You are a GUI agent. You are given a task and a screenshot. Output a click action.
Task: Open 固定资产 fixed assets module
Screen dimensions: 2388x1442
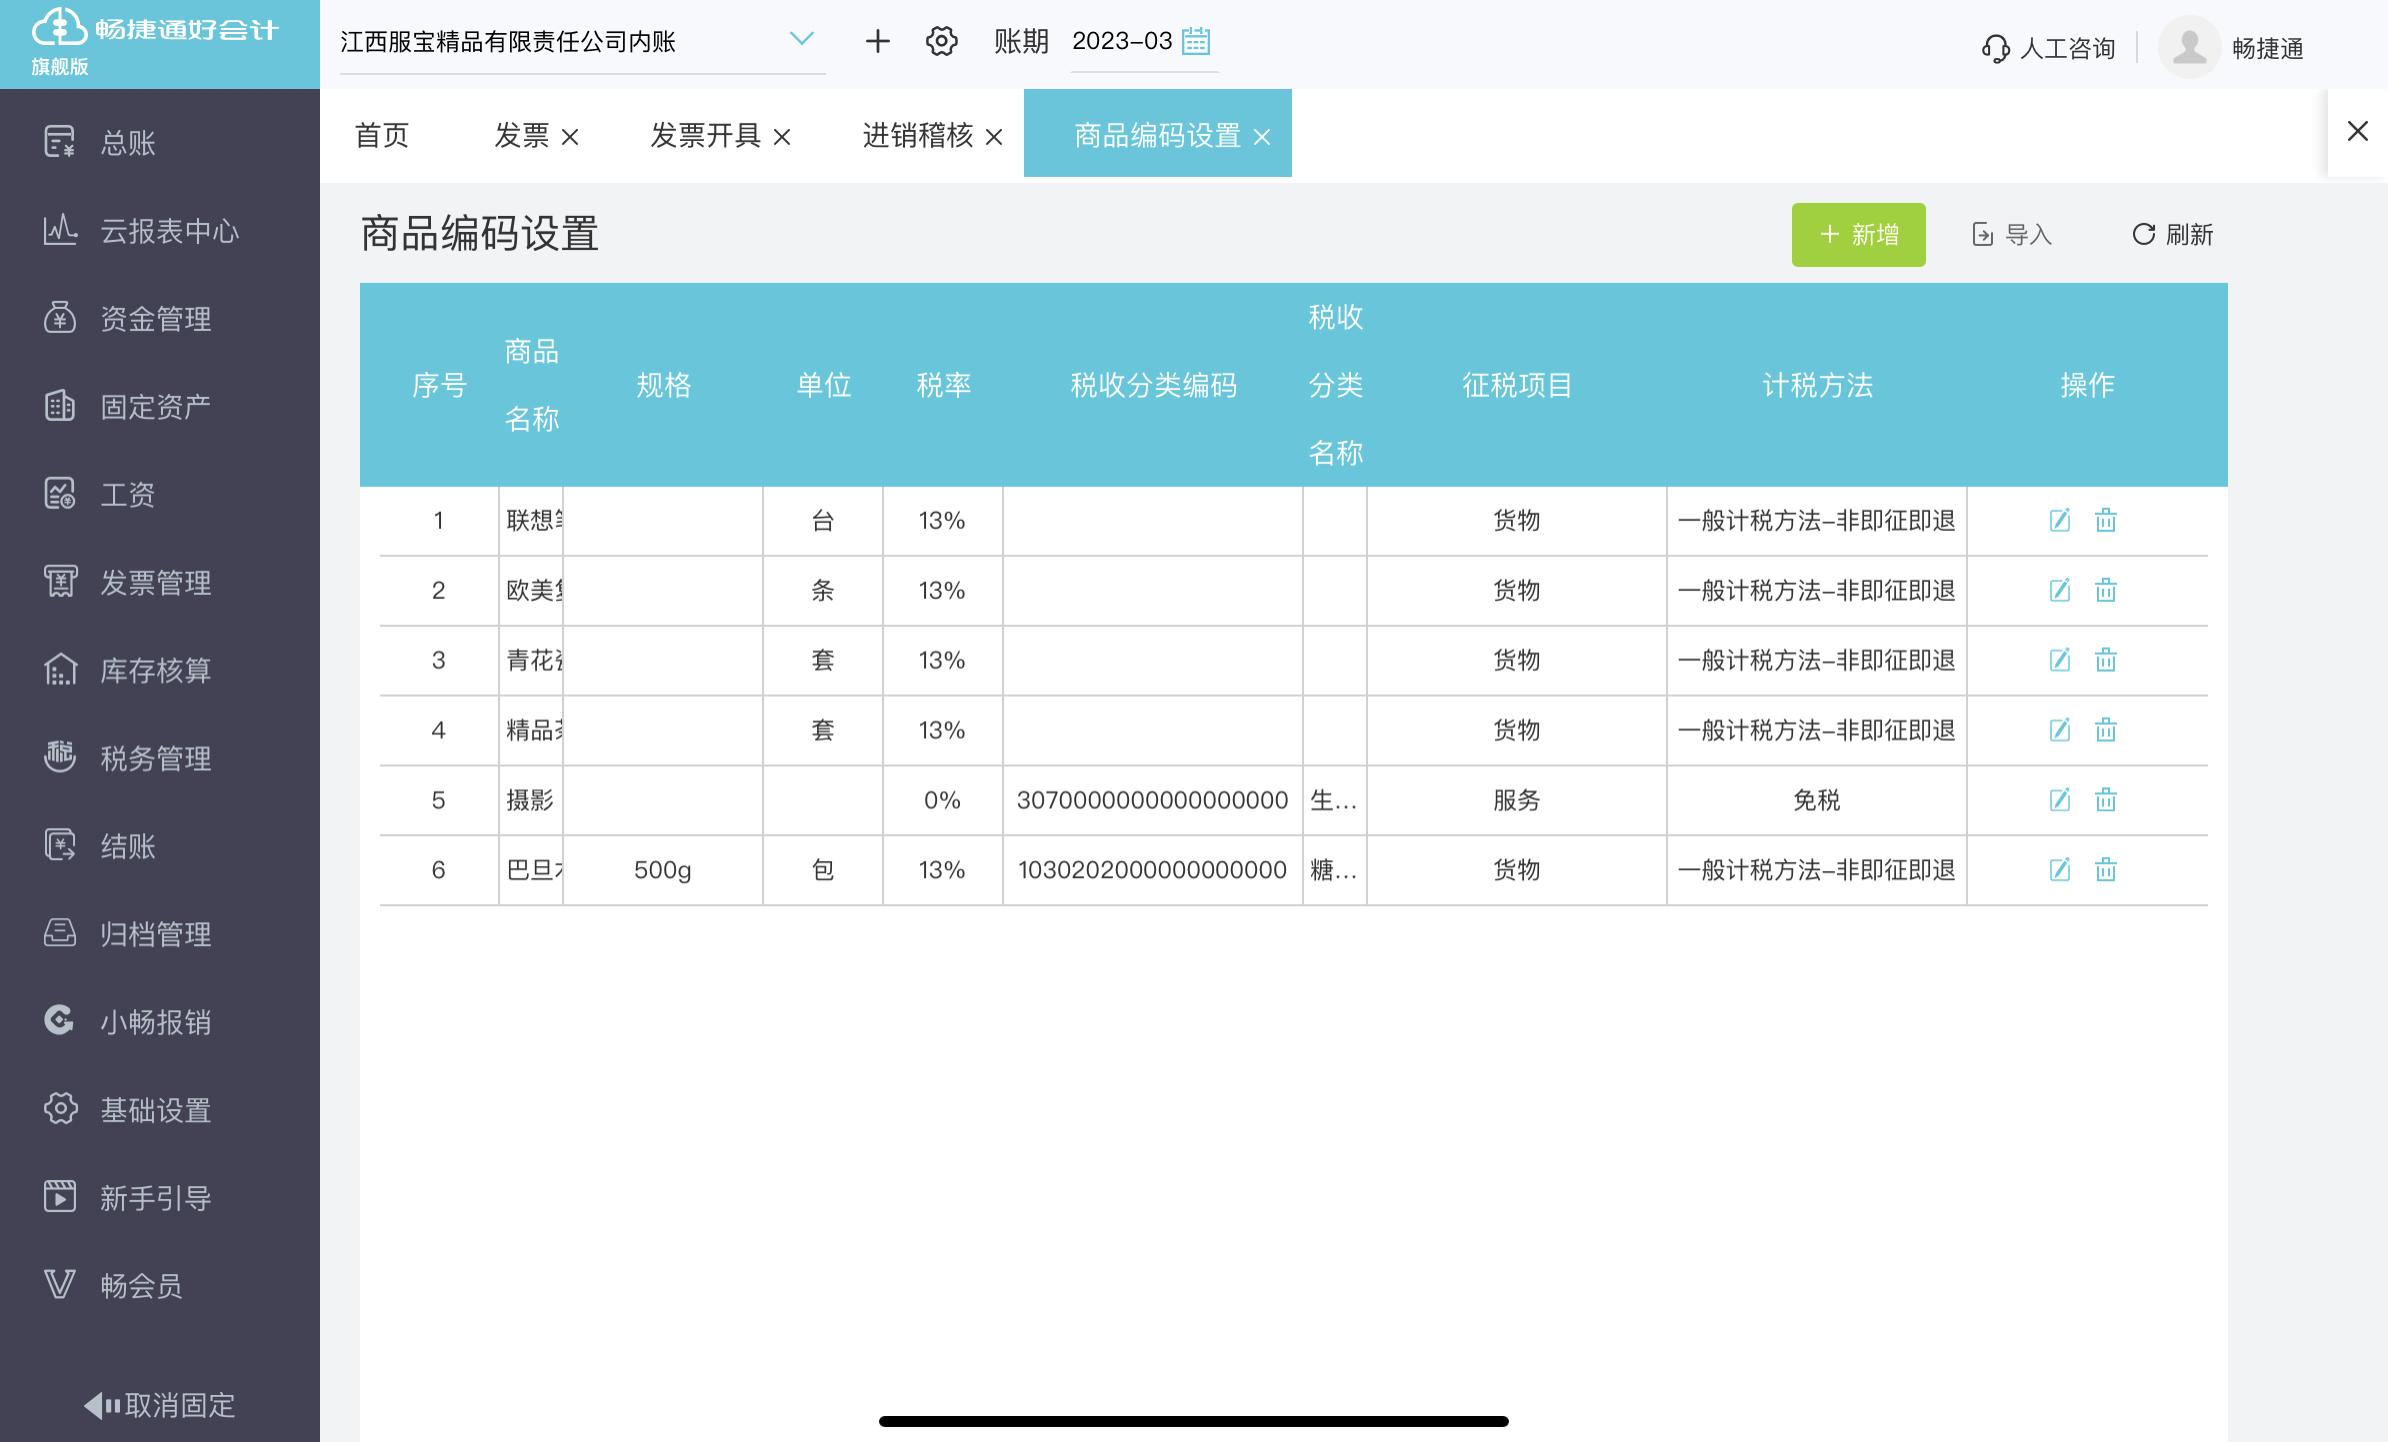(x=159, y=404)
